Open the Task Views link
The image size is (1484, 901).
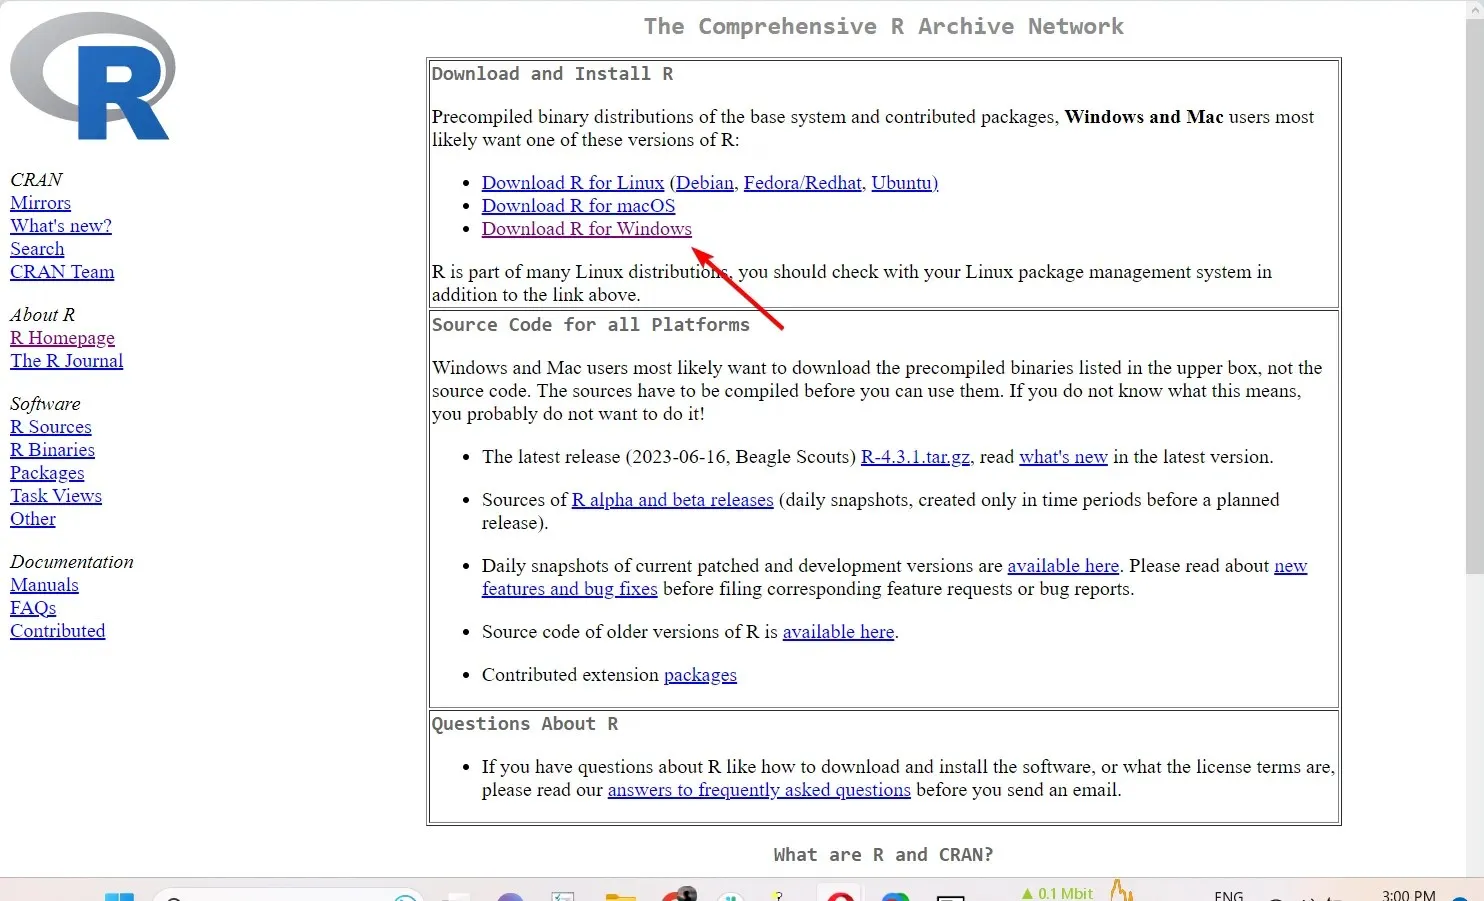pyautogui.click(x=56, y=496)
